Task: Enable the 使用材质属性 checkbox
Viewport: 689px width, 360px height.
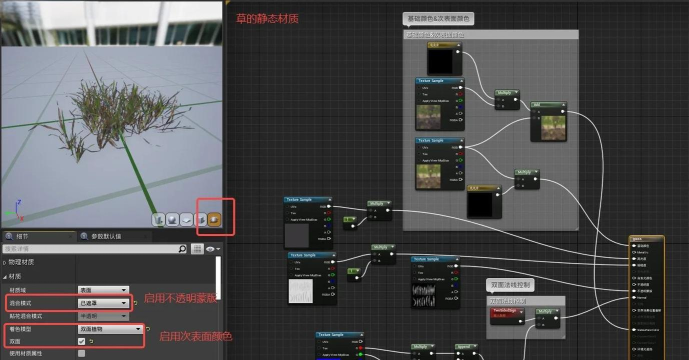Action: [81, 353]
